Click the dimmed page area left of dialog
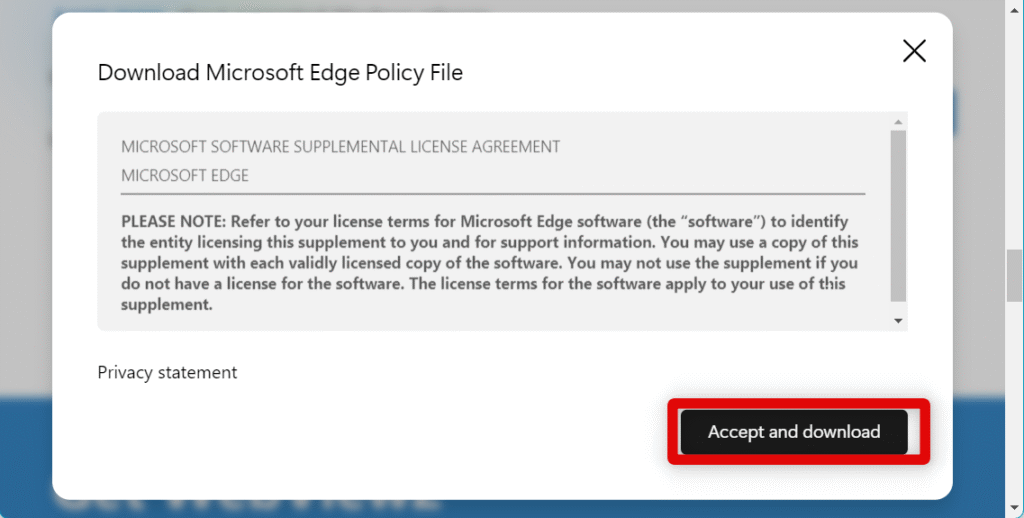 pyautogui.click(x=25, y=250)
